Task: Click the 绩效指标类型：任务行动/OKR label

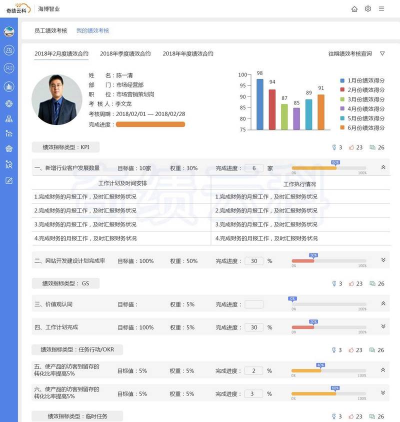Action: click(x=77, y=350)
